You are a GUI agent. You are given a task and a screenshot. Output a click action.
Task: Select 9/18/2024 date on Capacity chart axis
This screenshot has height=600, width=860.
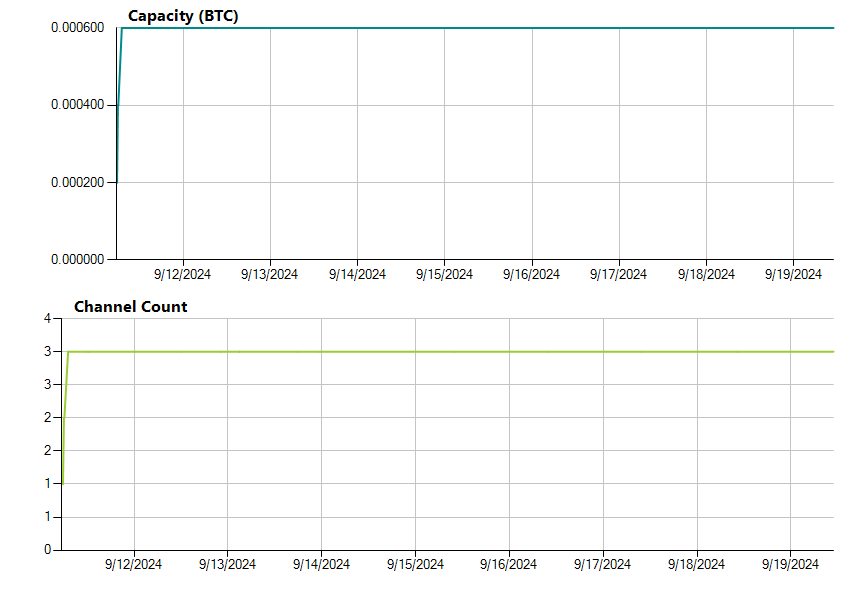(x=706, y=274)
